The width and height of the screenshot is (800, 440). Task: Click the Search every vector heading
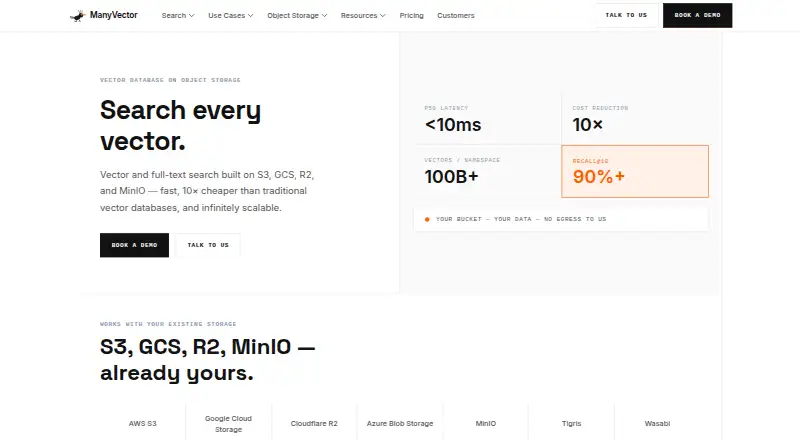(181, 125)
